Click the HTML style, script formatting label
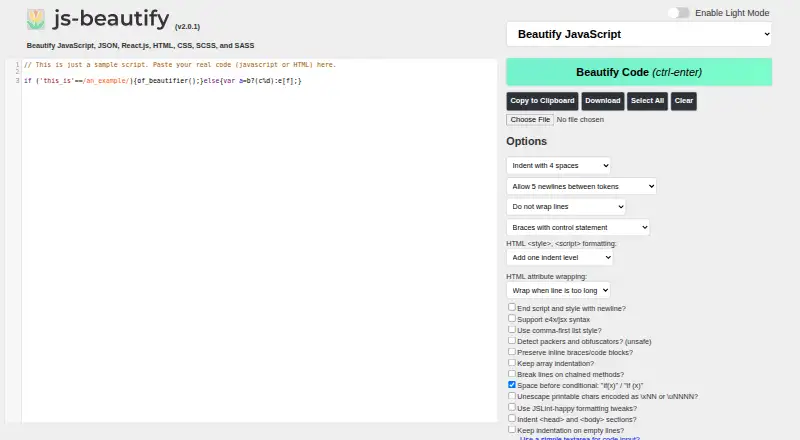The width and height of the screenshot is (800, 440). point(561,243)
